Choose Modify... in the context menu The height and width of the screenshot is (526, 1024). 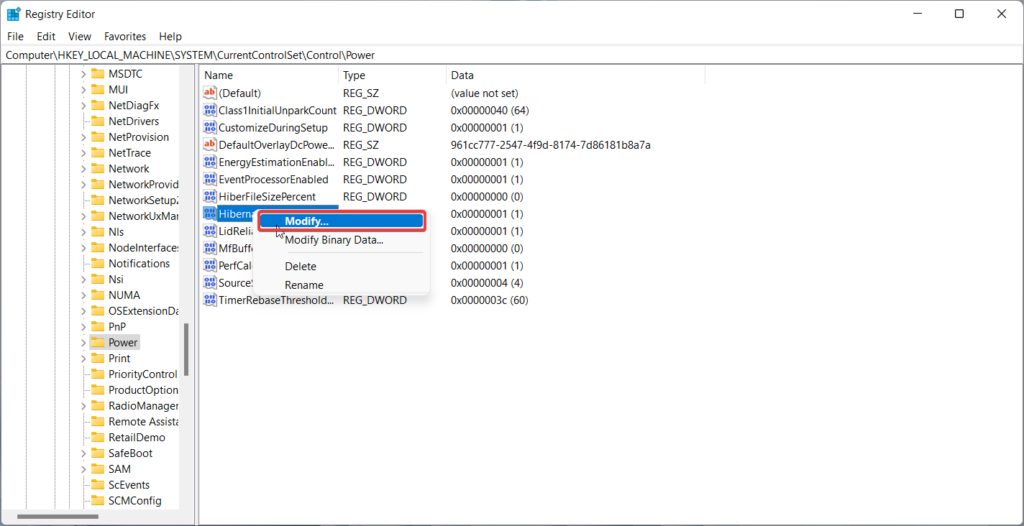pyautogui.click(x=342, y=222)
